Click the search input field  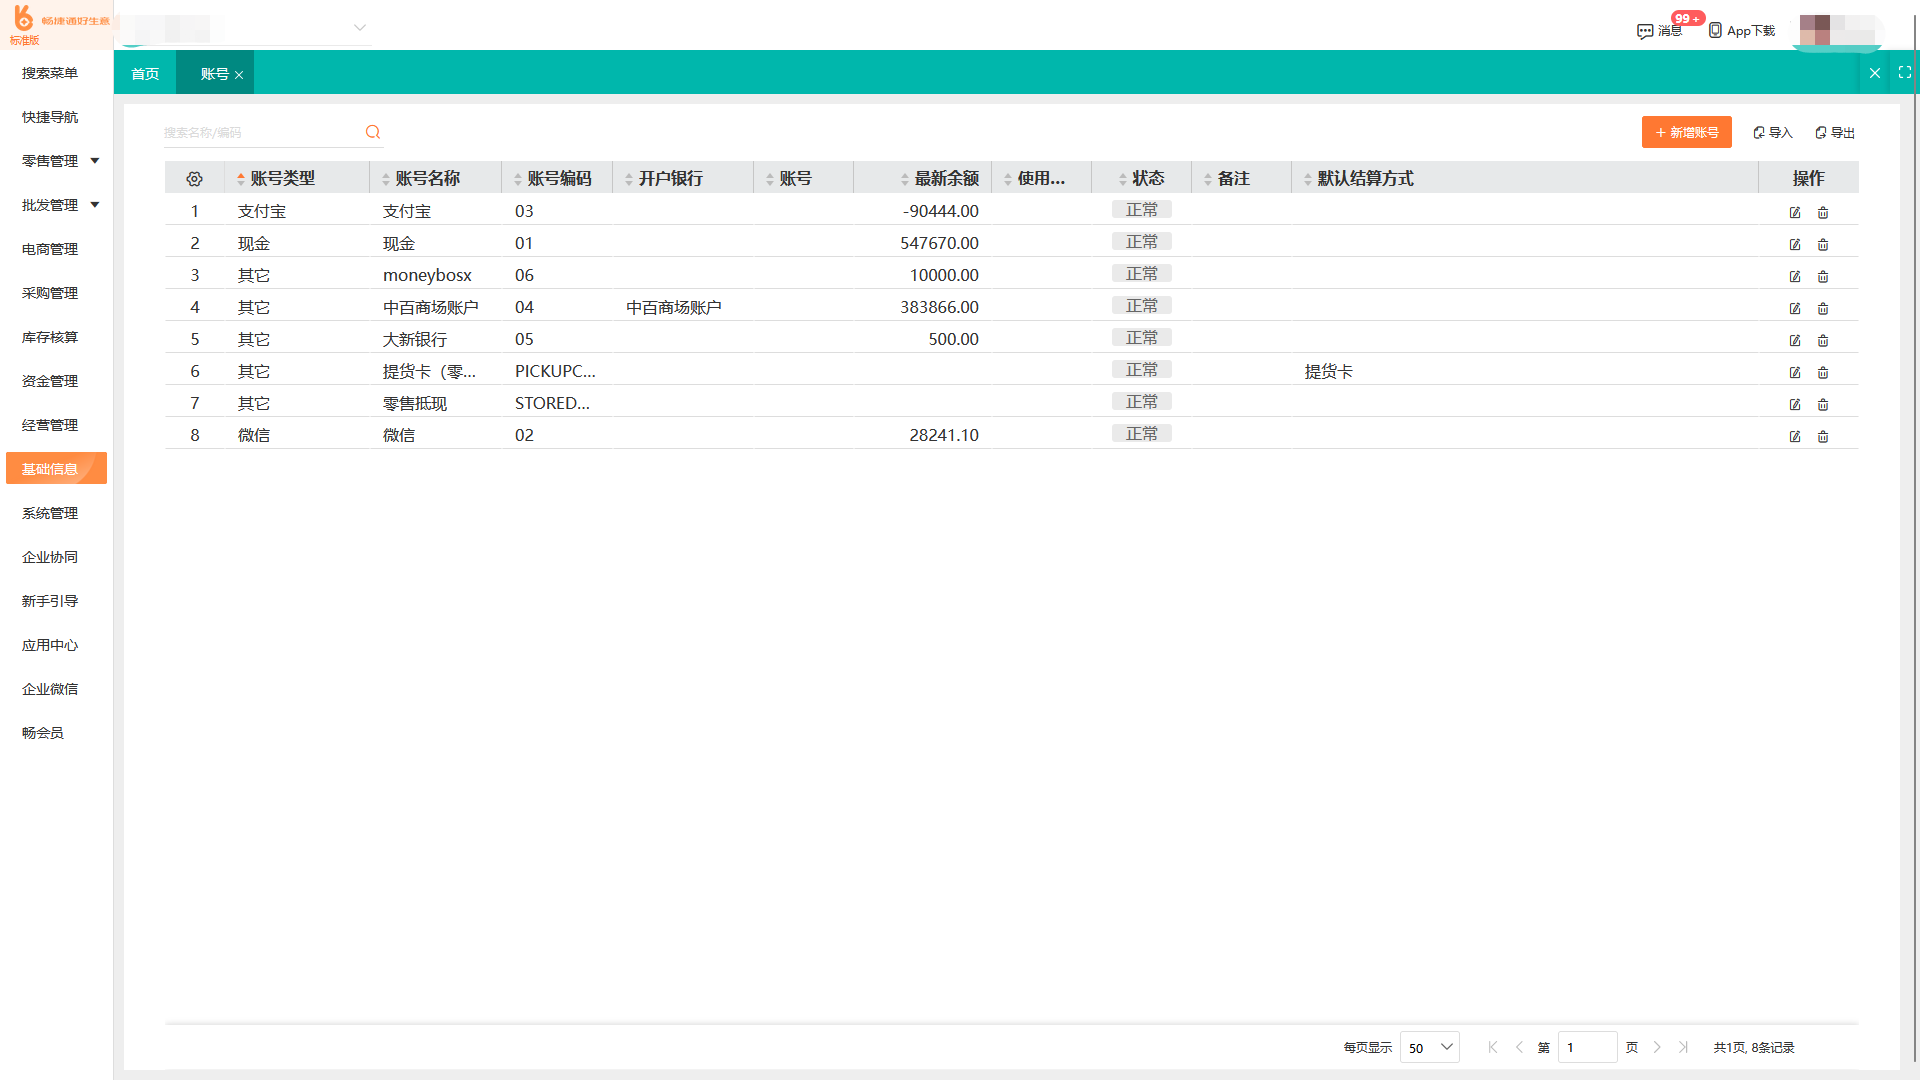(x=260, y=132)
